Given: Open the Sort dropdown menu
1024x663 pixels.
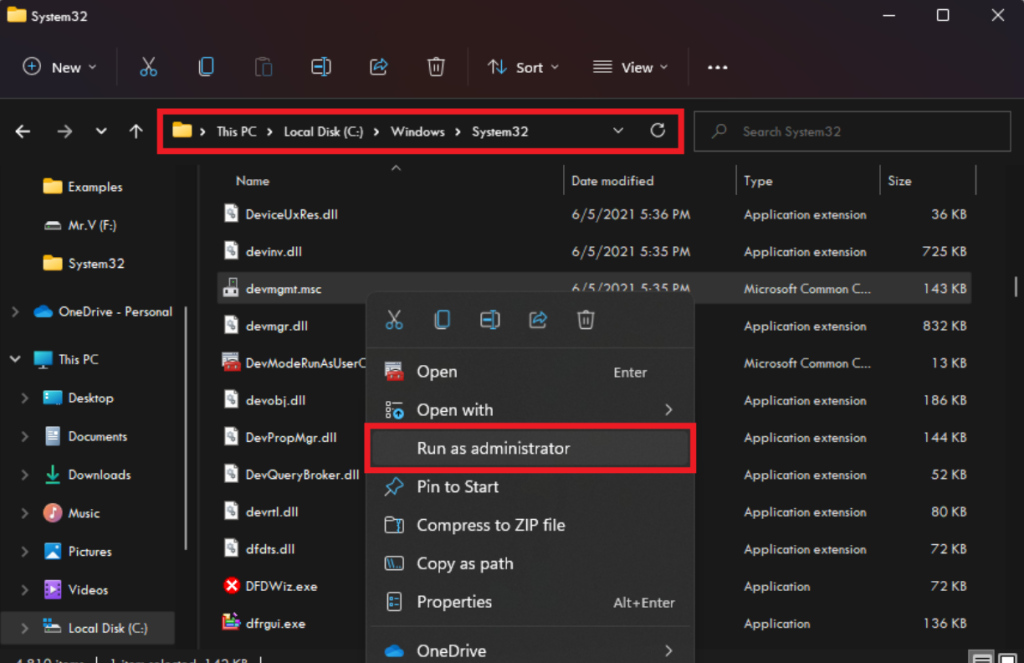Looking at the screenshot, I should click(x=523, y=67).
